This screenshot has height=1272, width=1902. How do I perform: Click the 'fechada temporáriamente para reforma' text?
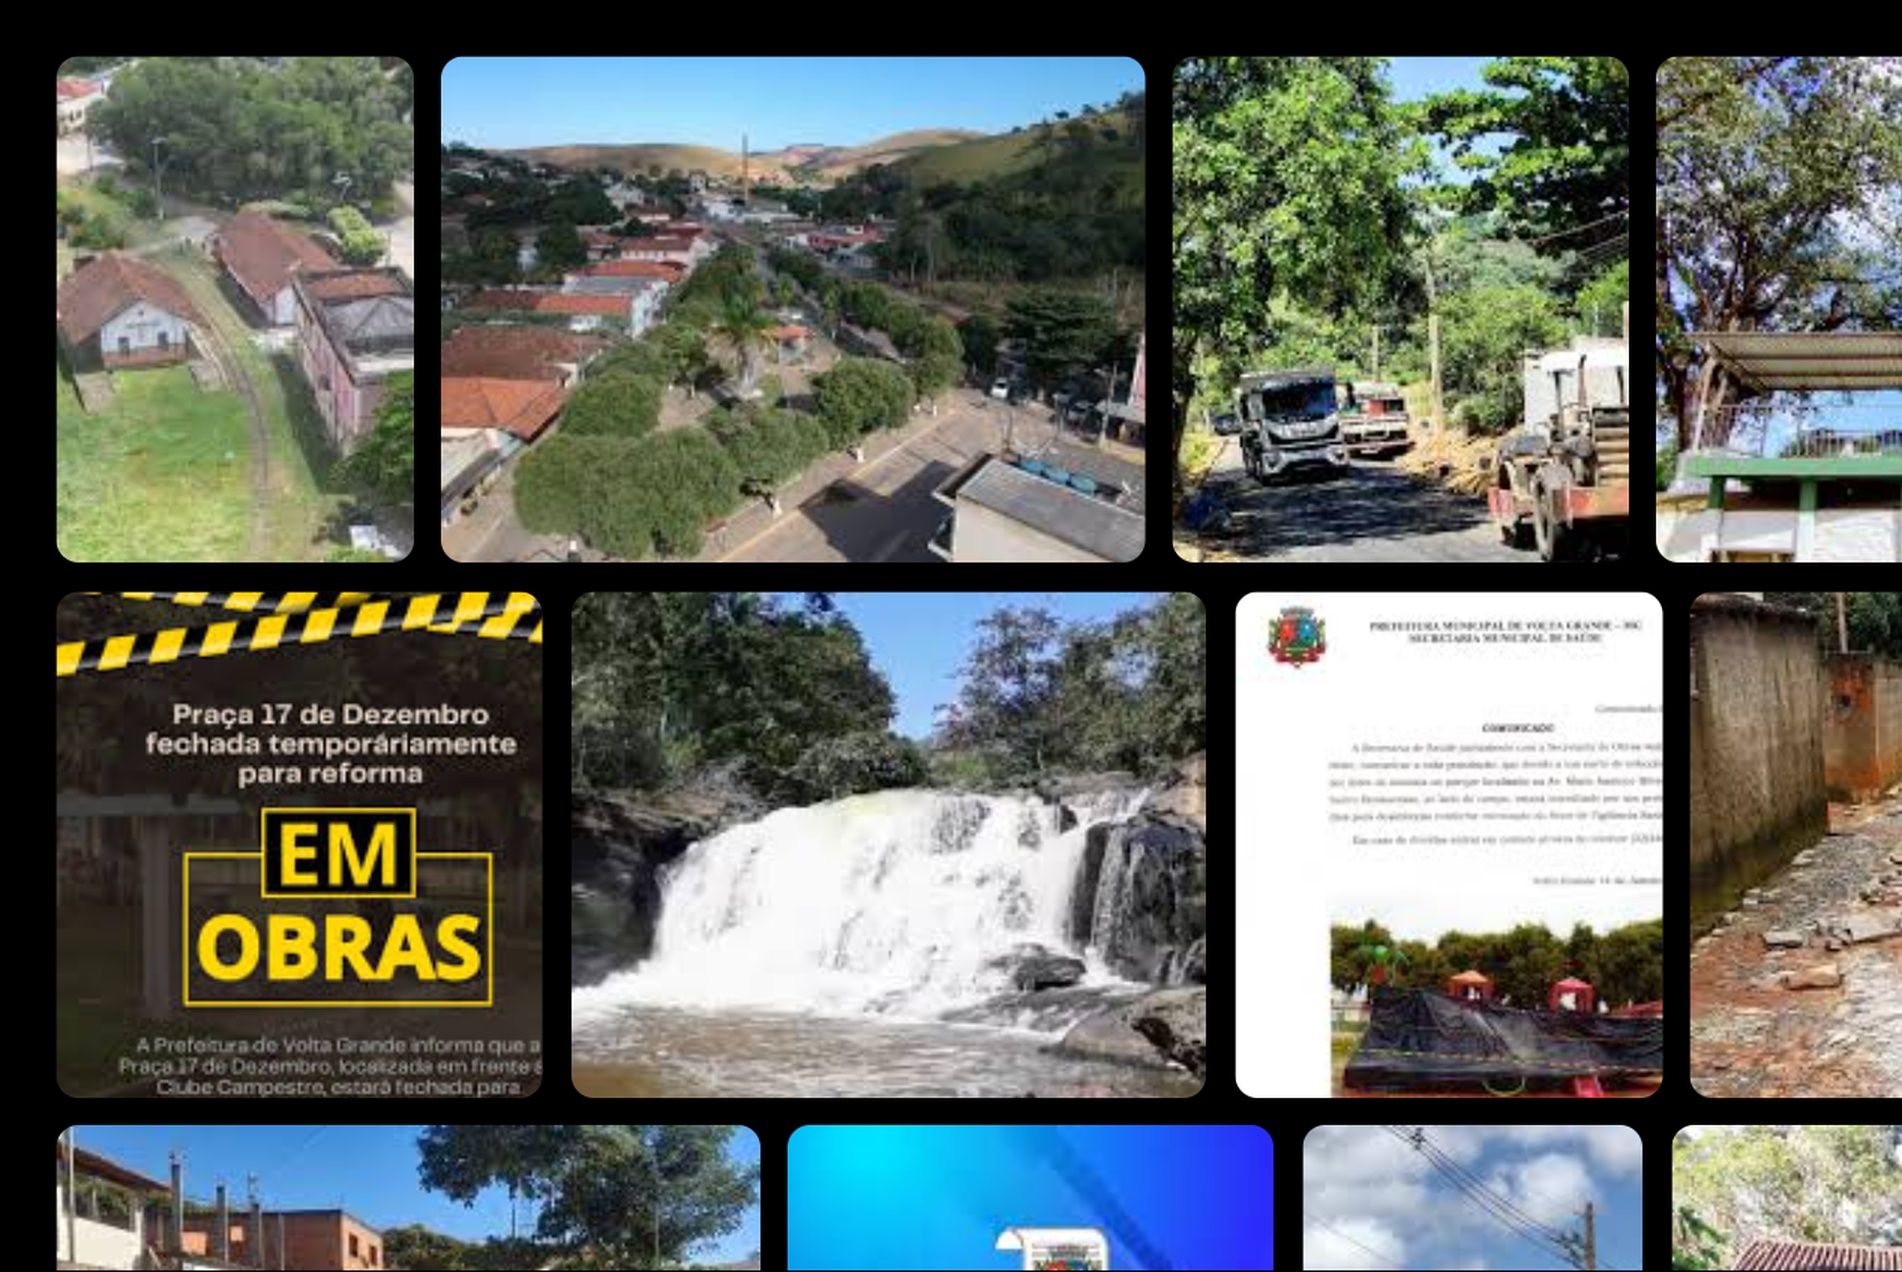(x=330, y=759)
